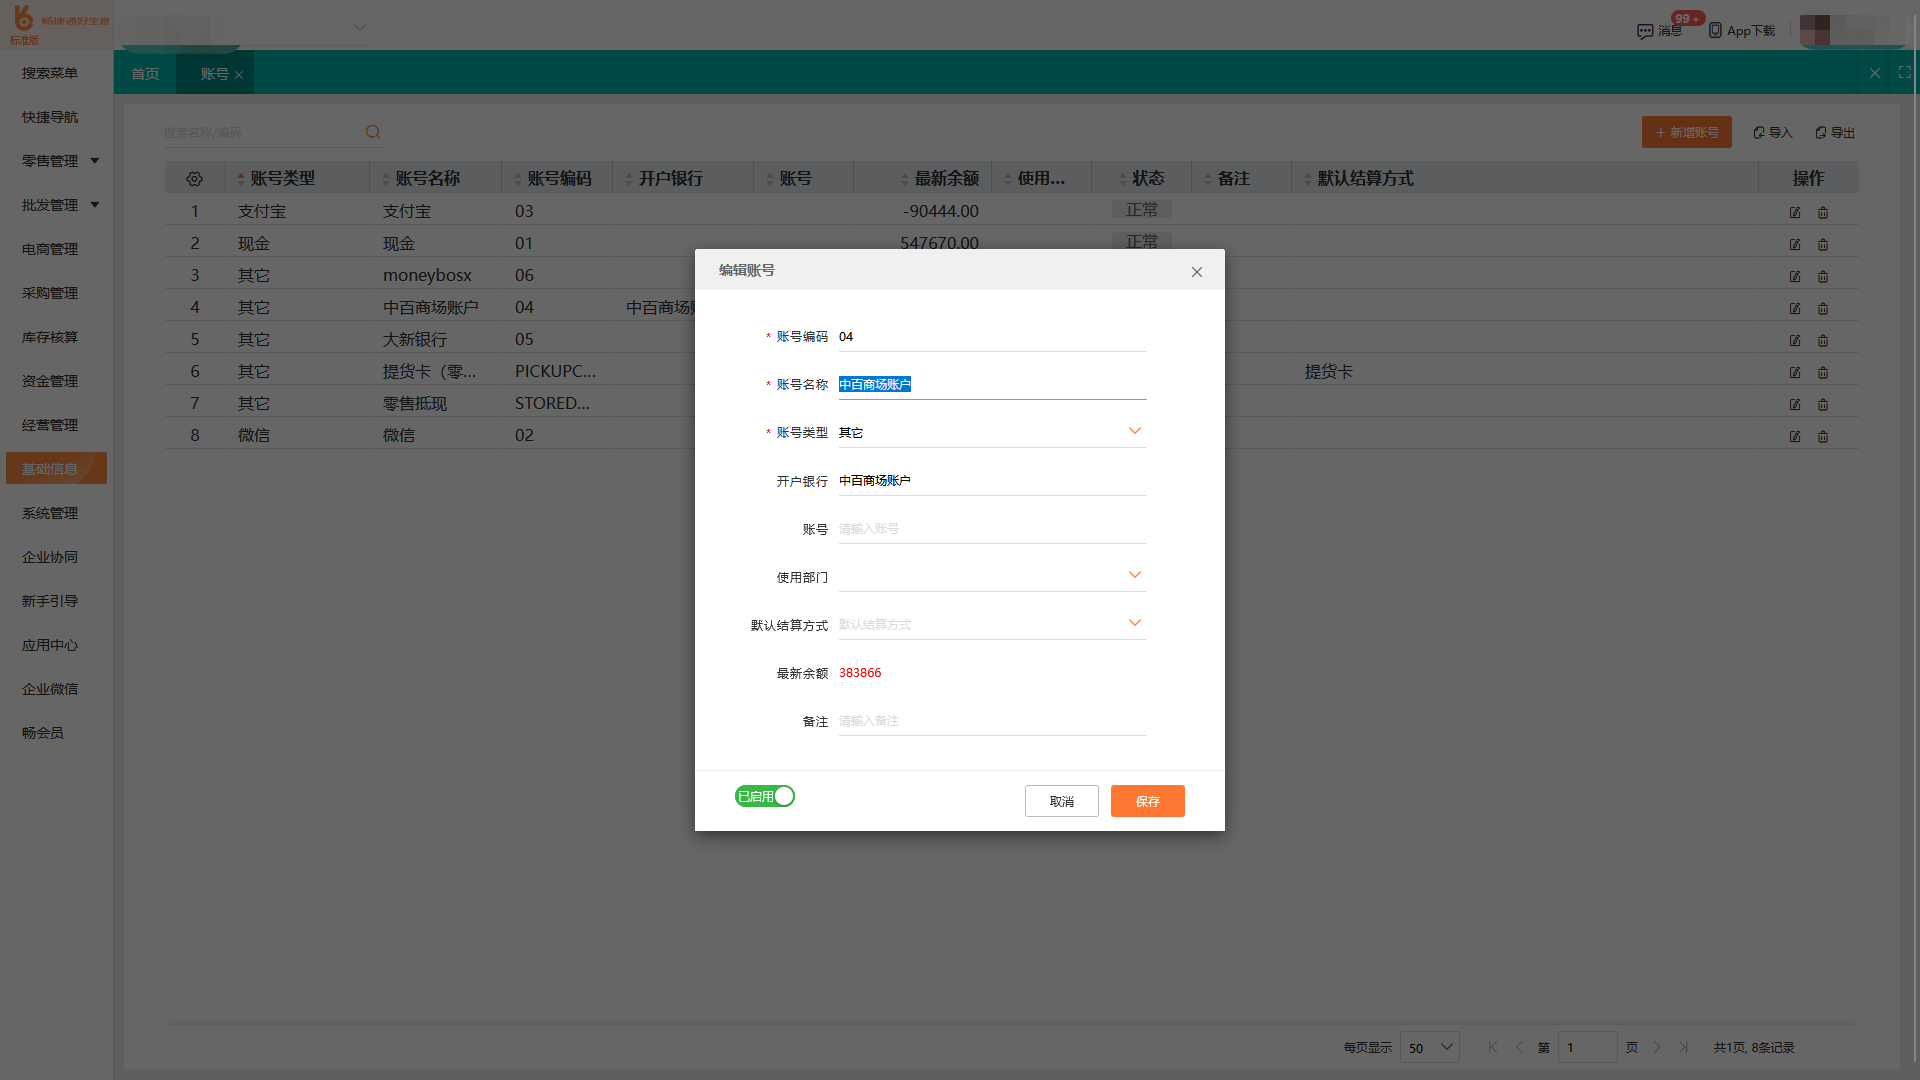Click the 账号名称 input field
This screenshot has width=1920, height=1080.
click(x=989, y=384)
